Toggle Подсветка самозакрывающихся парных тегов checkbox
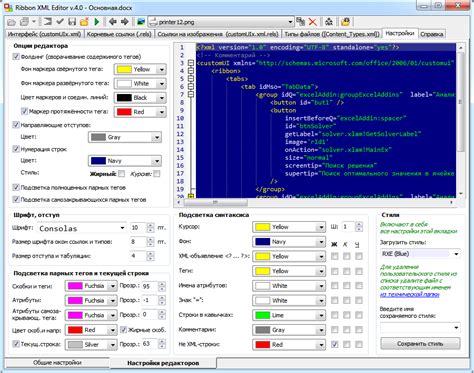This screenshot has height=373, width=474. pyautogui.click(x=16, y=199)
